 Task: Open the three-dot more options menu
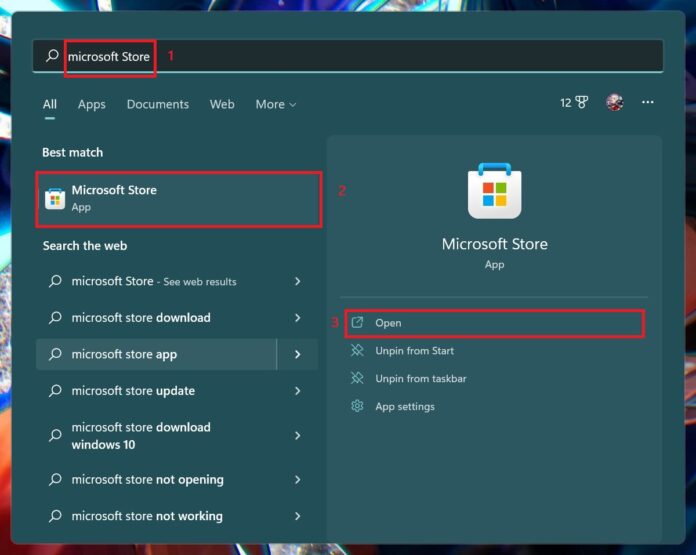coord(648,103)
